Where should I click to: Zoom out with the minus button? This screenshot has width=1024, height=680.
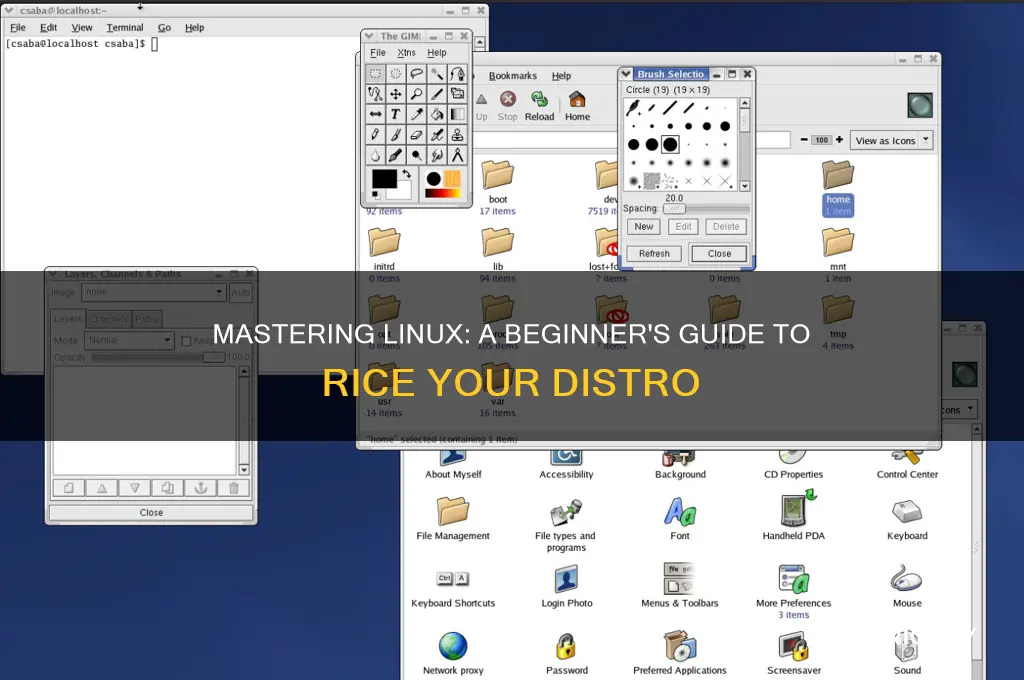click(805, 140)
